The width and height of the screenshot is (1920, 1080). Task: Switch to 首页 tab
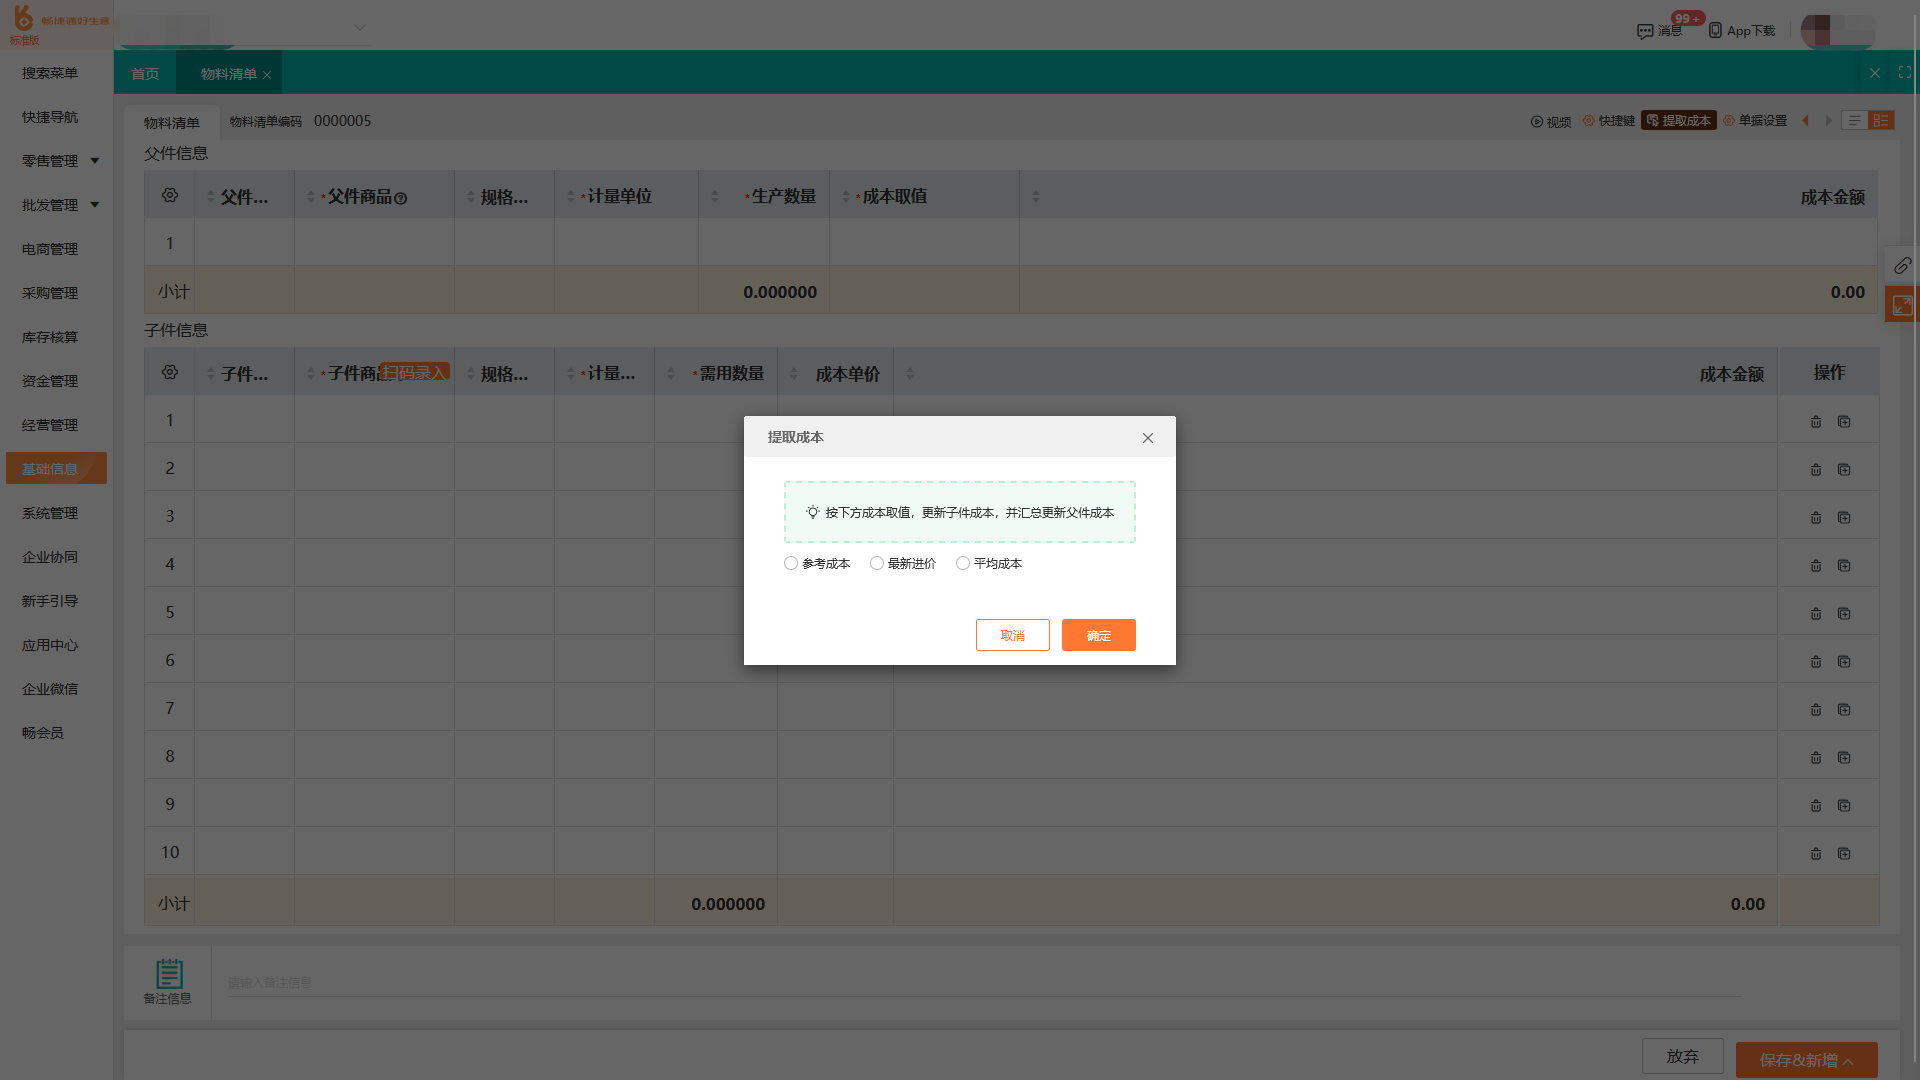pos(145,74)
